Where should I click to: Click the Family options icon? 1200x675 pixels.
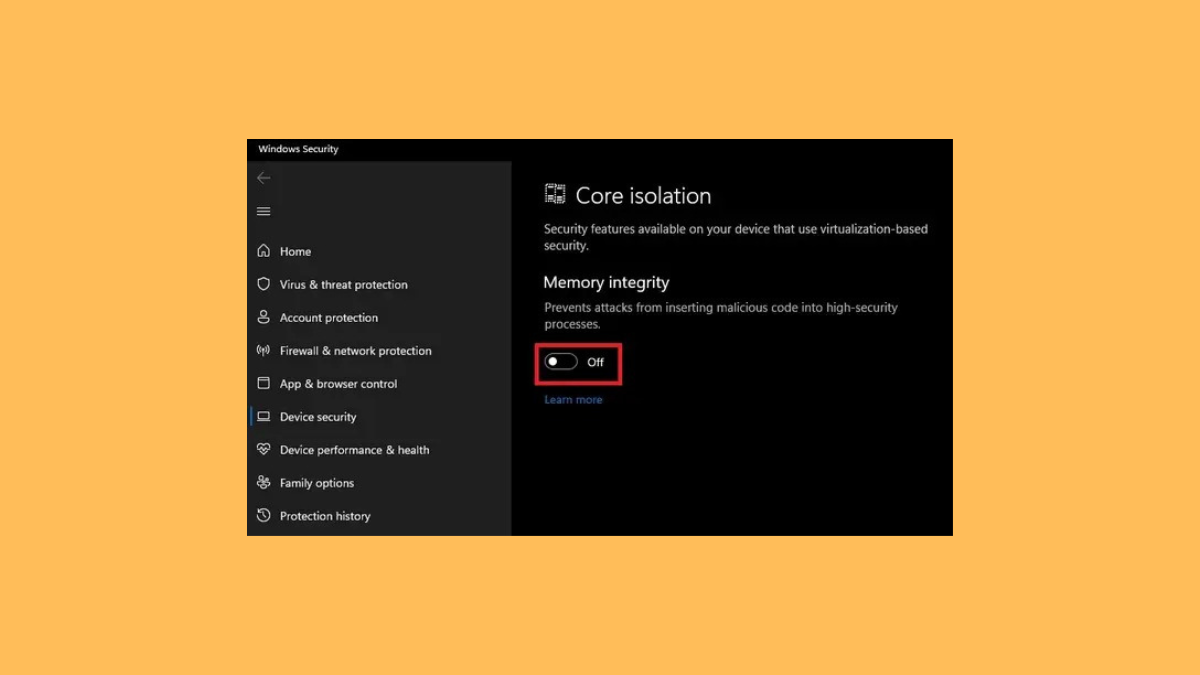(263, 482)
